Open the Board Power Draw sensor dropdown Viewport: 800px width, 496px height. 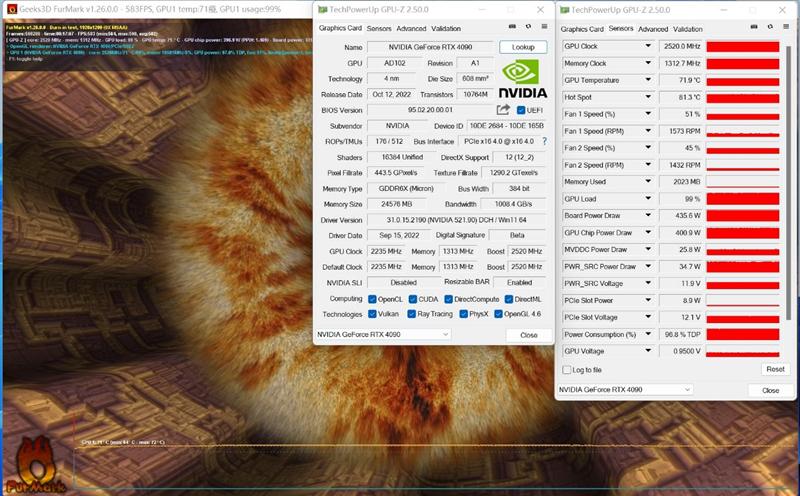648,215
